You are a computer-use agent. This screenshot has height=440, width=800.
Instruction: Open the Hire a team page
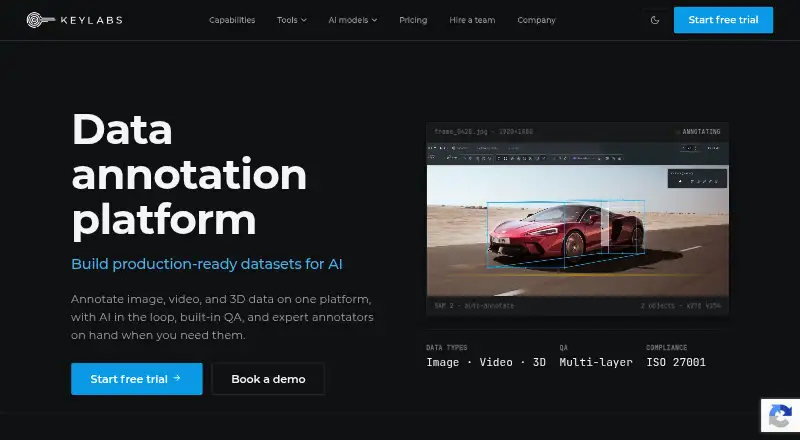click(472, 20)
